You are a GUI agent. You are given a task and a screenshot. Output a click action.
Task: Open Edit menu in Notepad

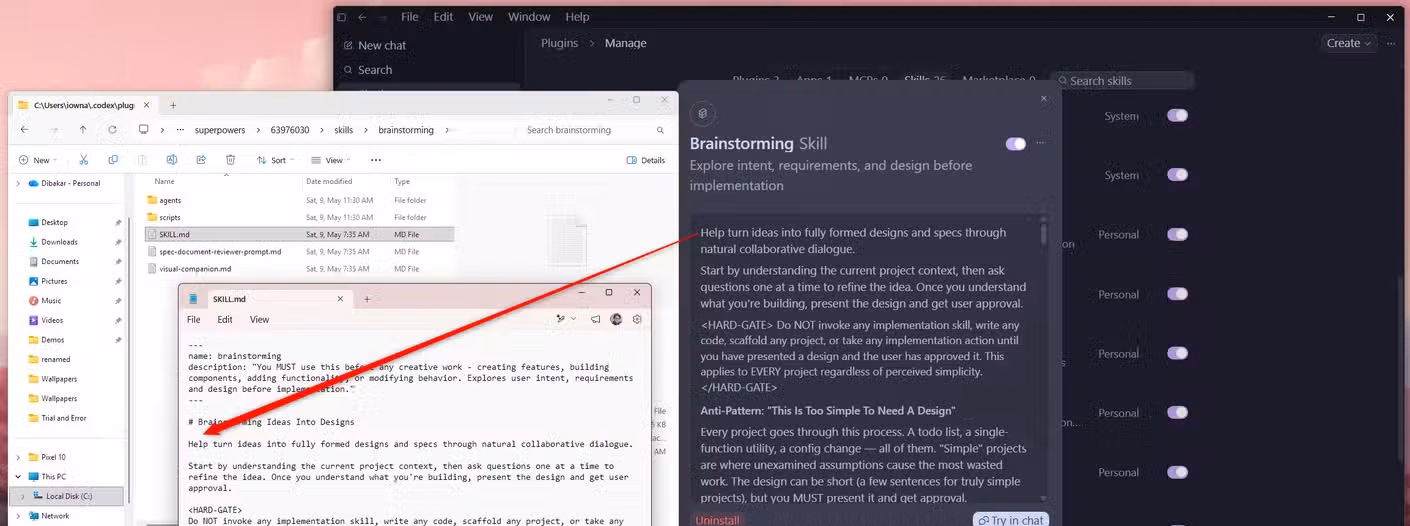pyautogui.click(x=225, y=320)
